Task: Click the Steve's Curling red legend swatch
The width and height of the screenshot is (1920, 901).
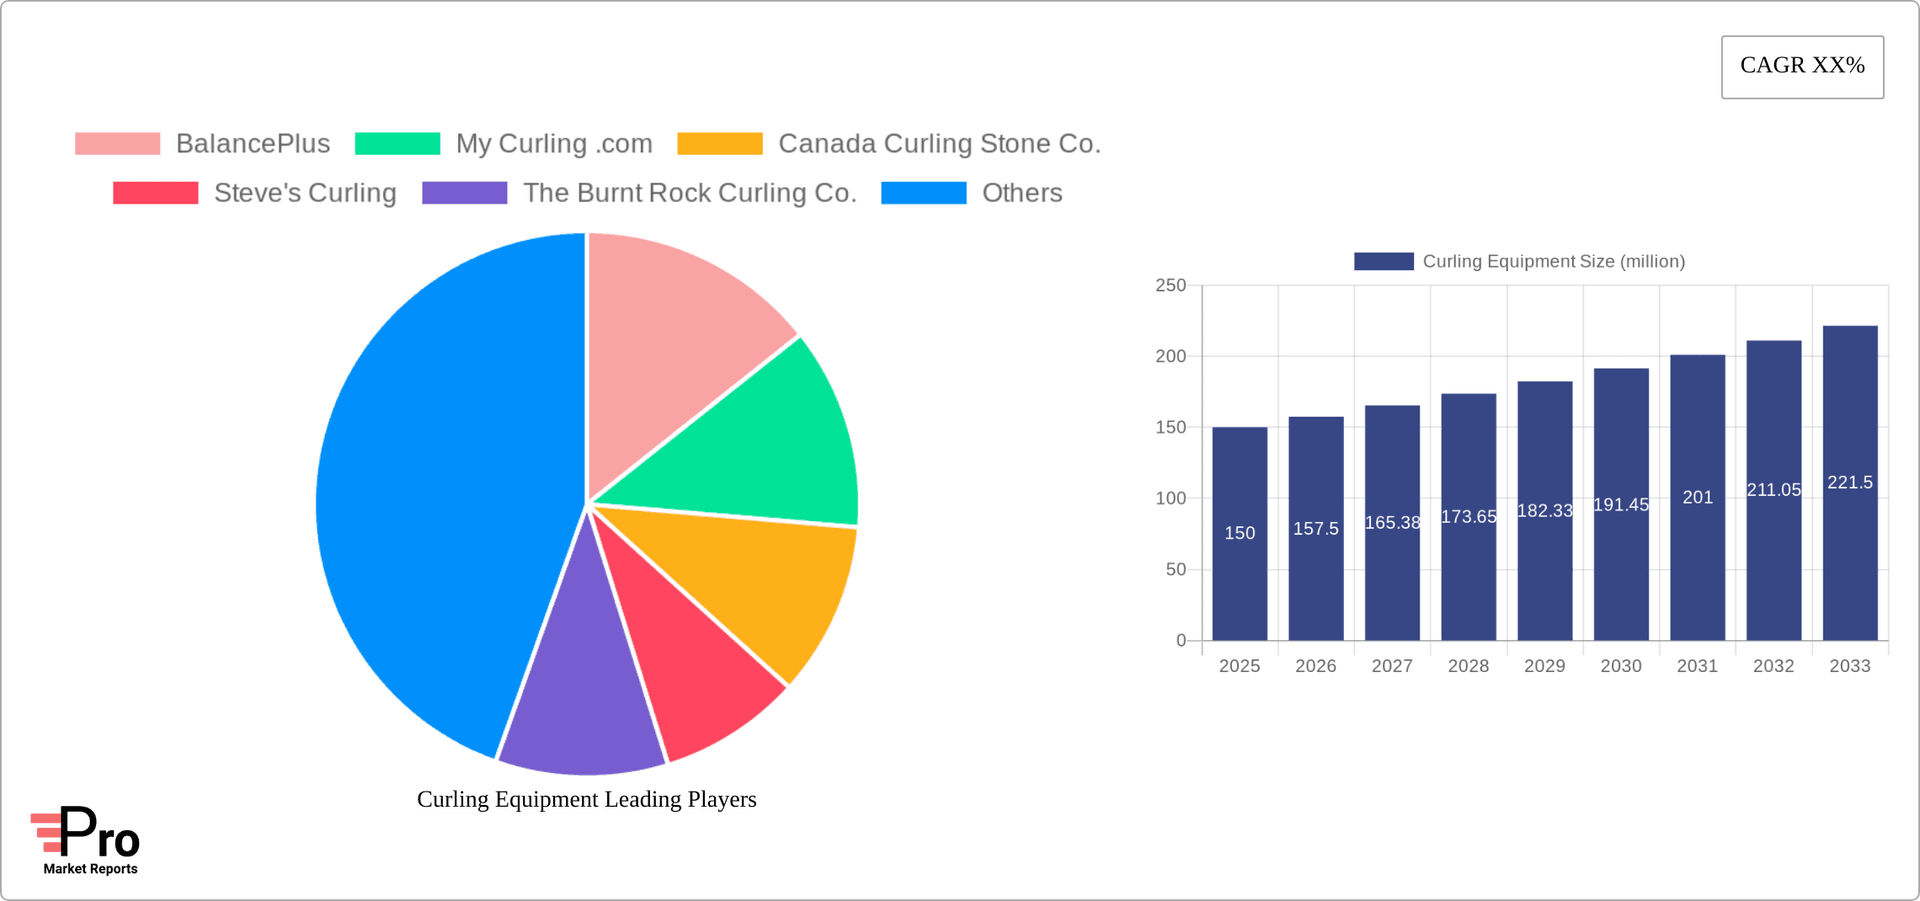Action: (x=156, y=192)
